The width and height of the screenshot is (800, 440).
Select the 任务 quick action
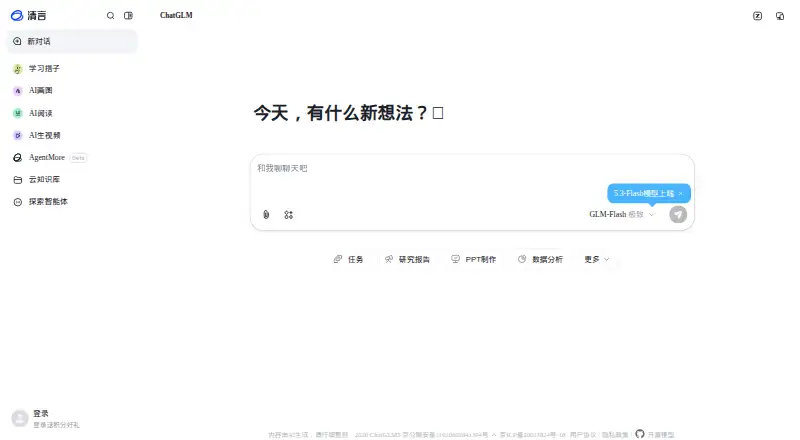point(348,259)
